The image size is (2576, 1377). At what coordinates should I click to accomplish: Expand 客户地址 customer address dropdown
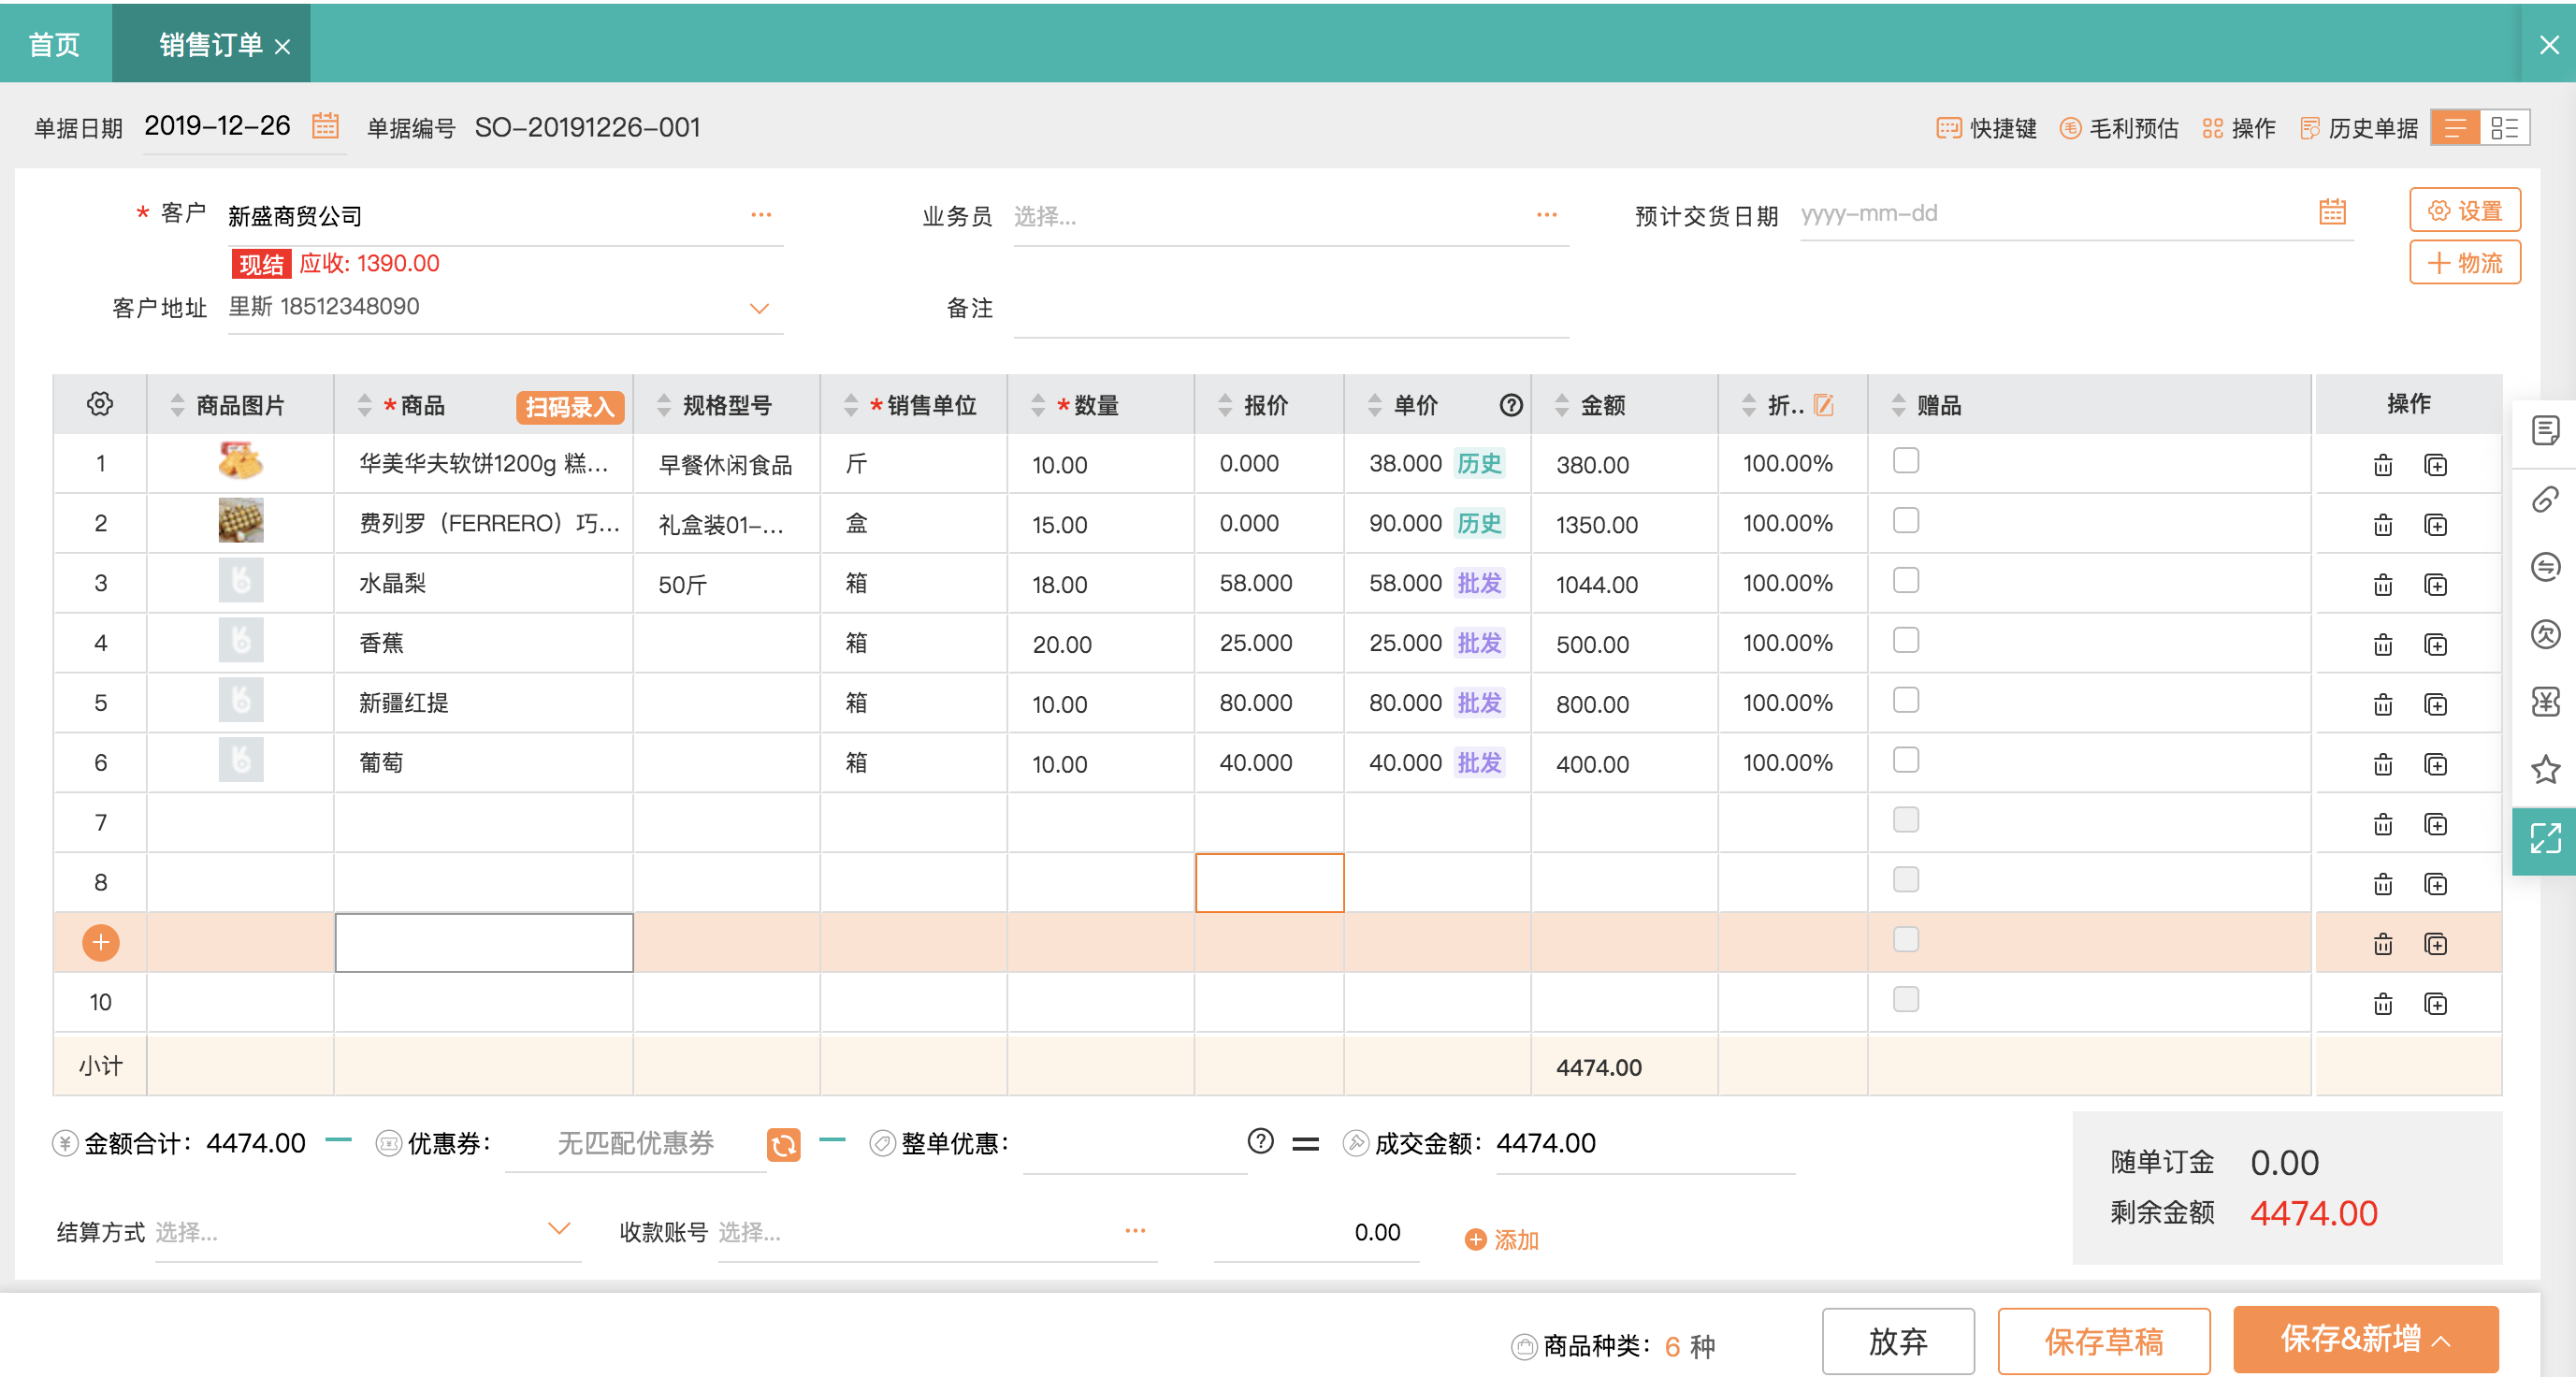[x=763, y=309]
